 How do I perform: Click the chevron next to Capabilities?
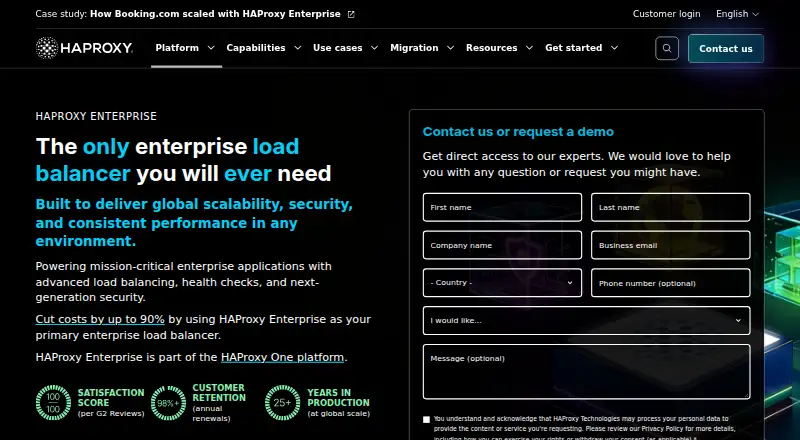[x=297, y=48]
